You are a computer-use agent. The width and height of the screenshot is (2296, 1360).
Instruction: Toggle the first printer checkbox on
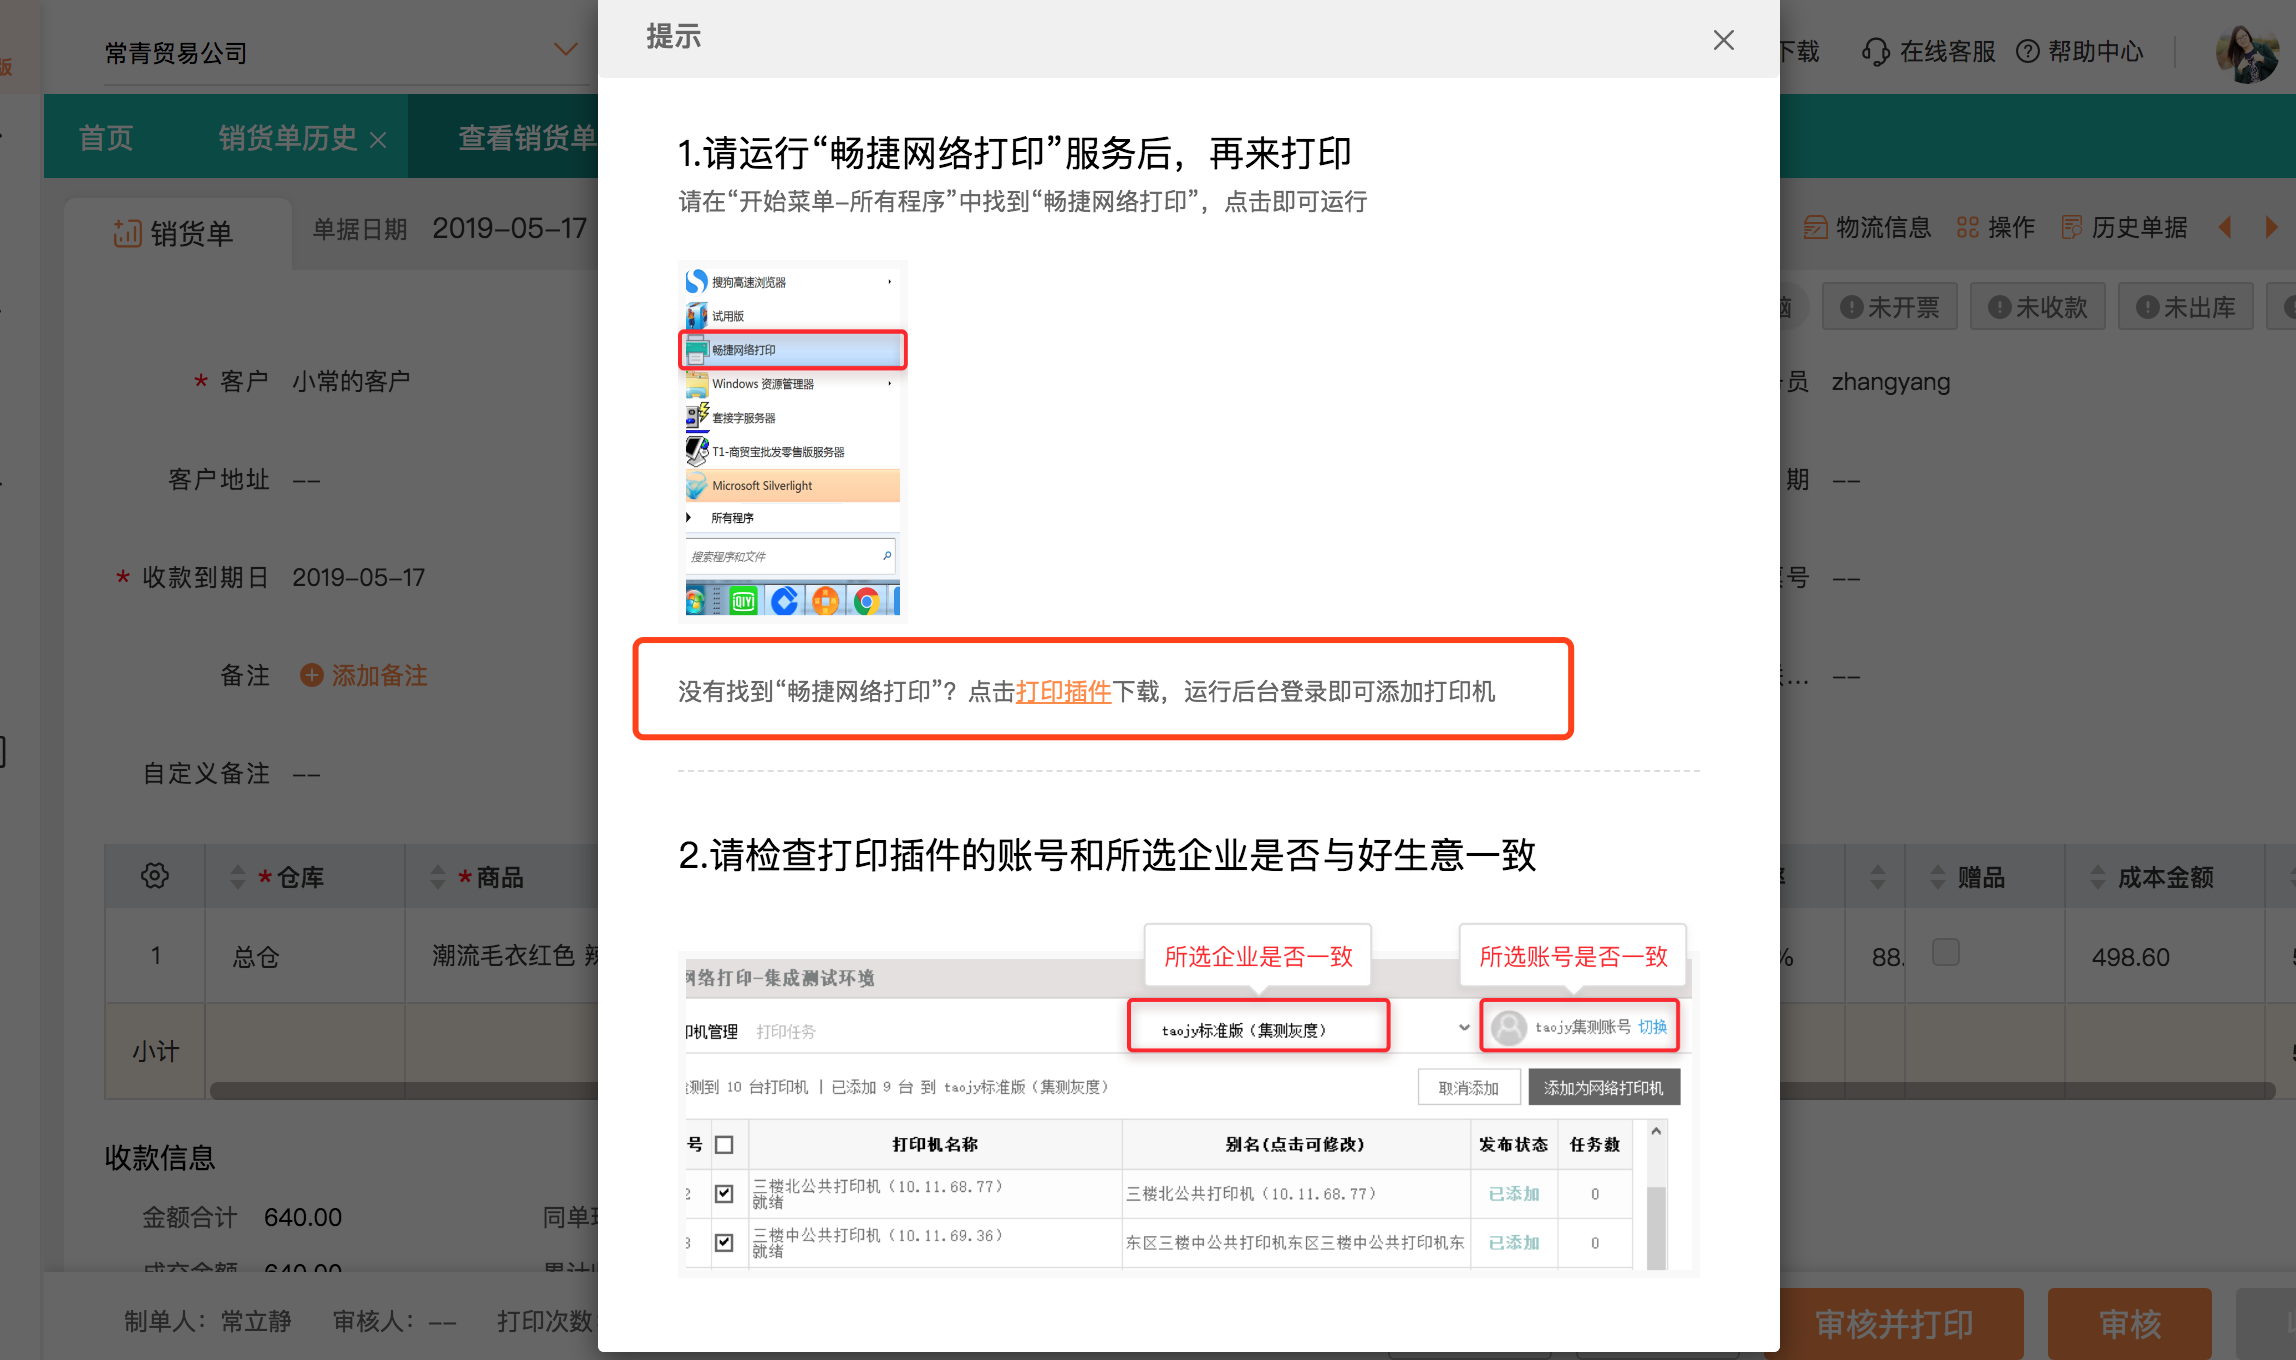(x=724, y=1192)
